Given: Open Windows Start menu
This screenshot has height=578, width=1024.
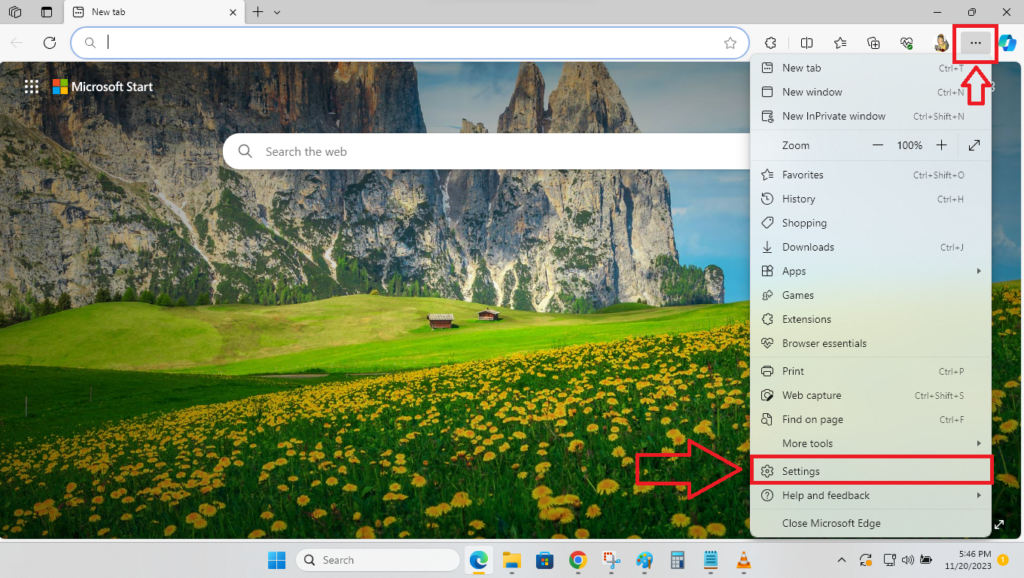Looking at the screenshot, I should click(277, 560).
